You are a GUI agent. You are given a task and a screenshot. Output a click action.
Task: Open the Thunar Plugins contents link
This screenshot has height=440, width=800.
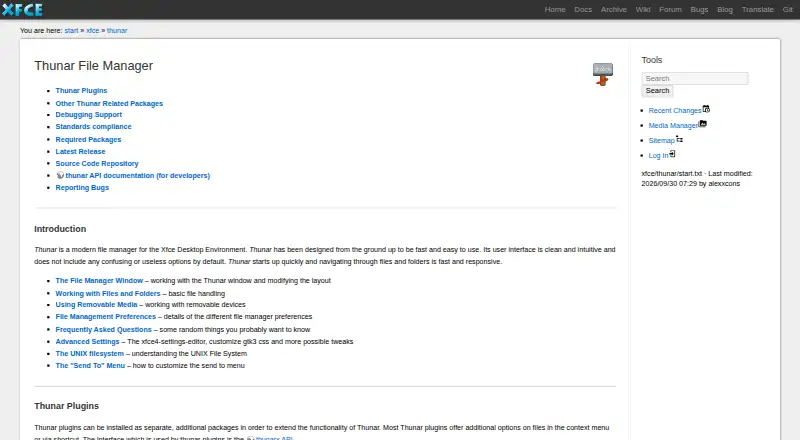pos(81,90)
